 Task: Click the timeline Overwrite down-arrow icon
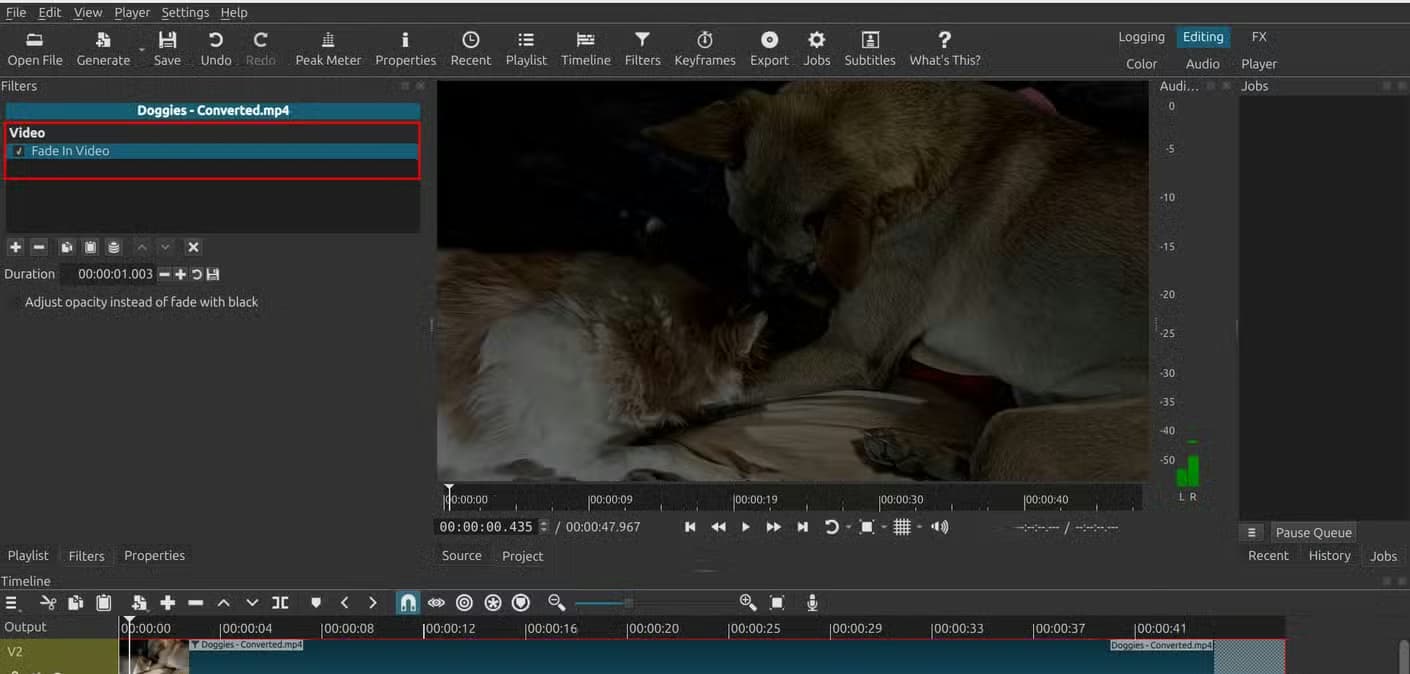point(252,602)
